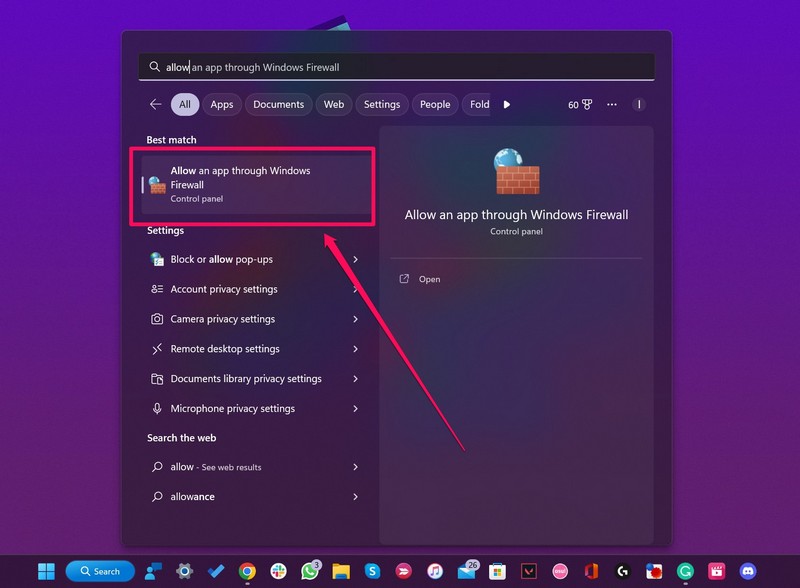Image resolution: width=800 pixels, height=588 pixels.
Task: Open the pink clapperboard app in taskbar
Action: (x=716, y=571)
